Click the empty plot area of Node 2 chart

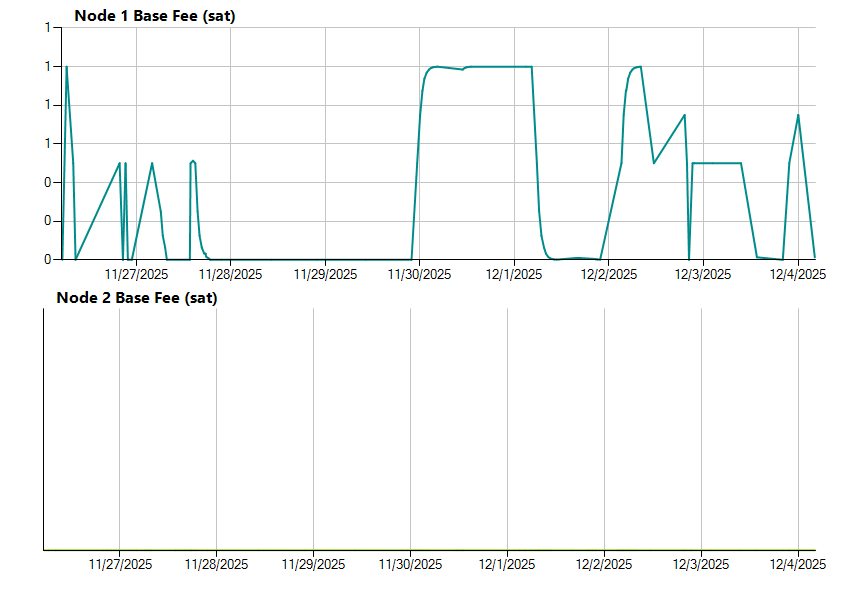point(430,430)
